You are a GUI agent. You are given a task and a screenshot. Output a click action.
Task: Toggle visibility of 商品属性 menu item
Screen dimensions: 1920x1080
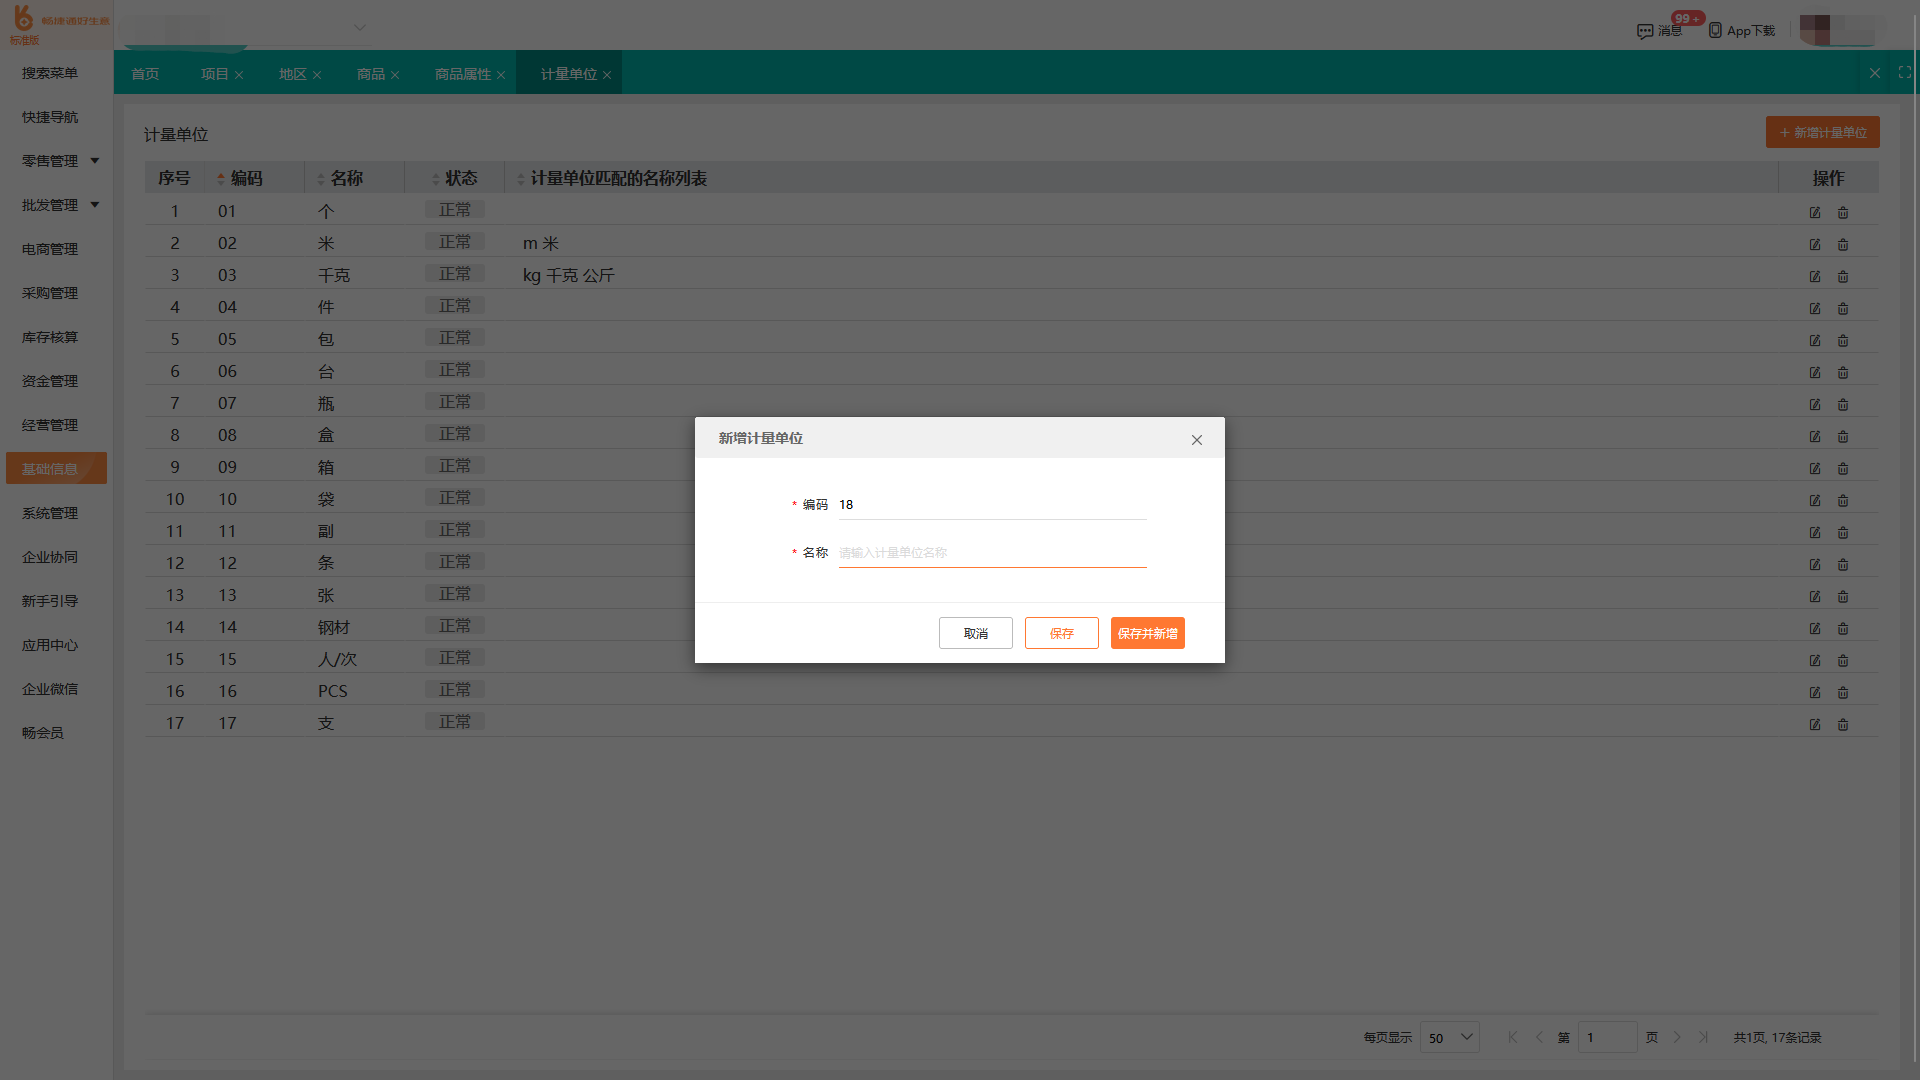coord(502,74)
